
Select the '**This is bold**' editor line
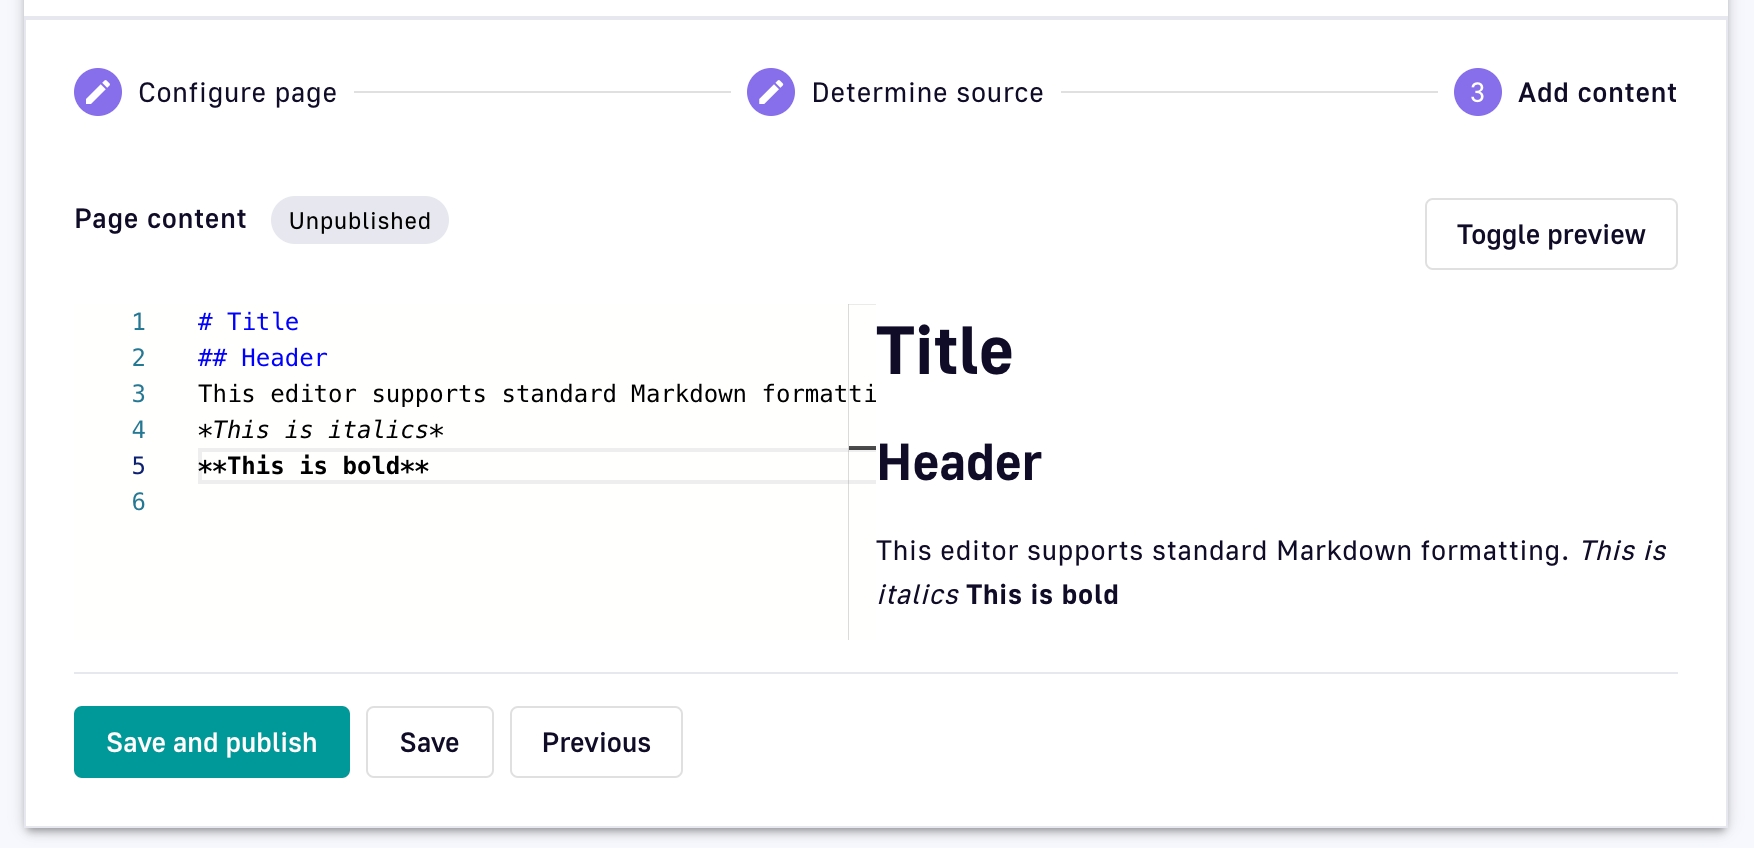313,466
